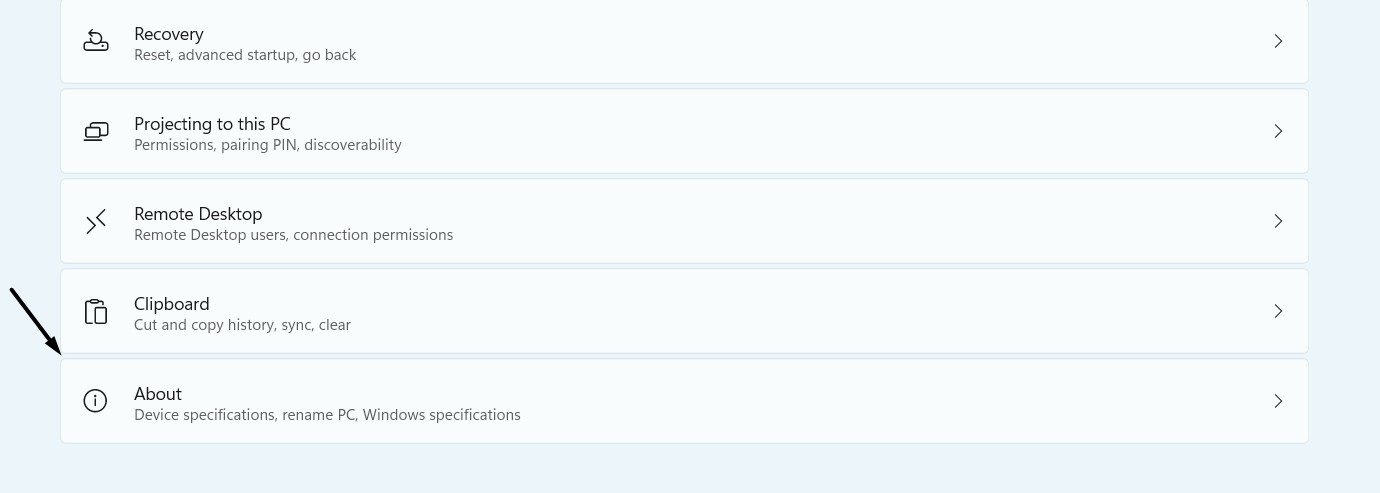1380x493 pixels.
Task: Open the Clipboard settings title
Action: pos(172,304)
